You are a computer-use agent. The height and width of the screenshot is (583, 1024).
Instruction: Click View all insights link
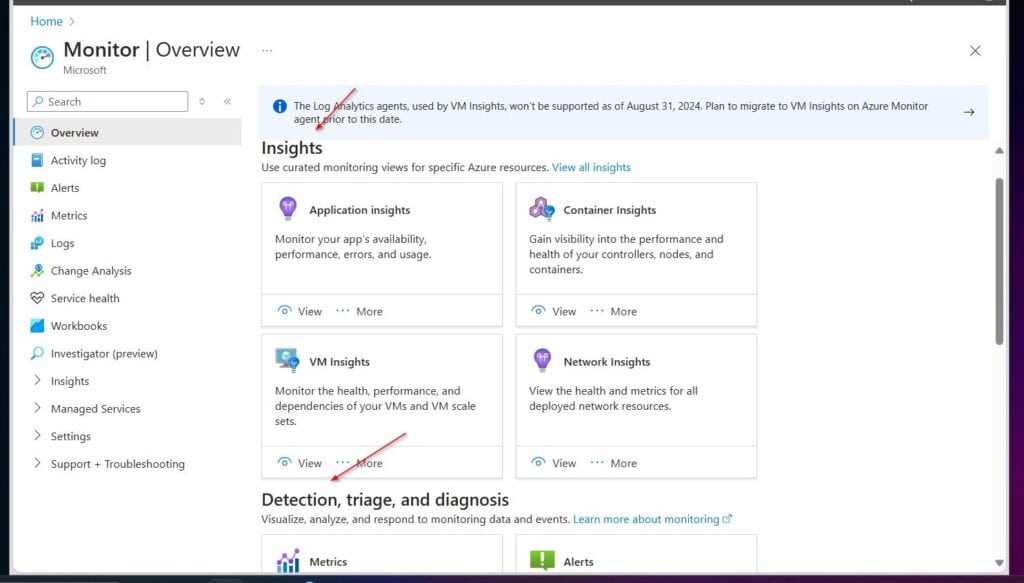591,167
